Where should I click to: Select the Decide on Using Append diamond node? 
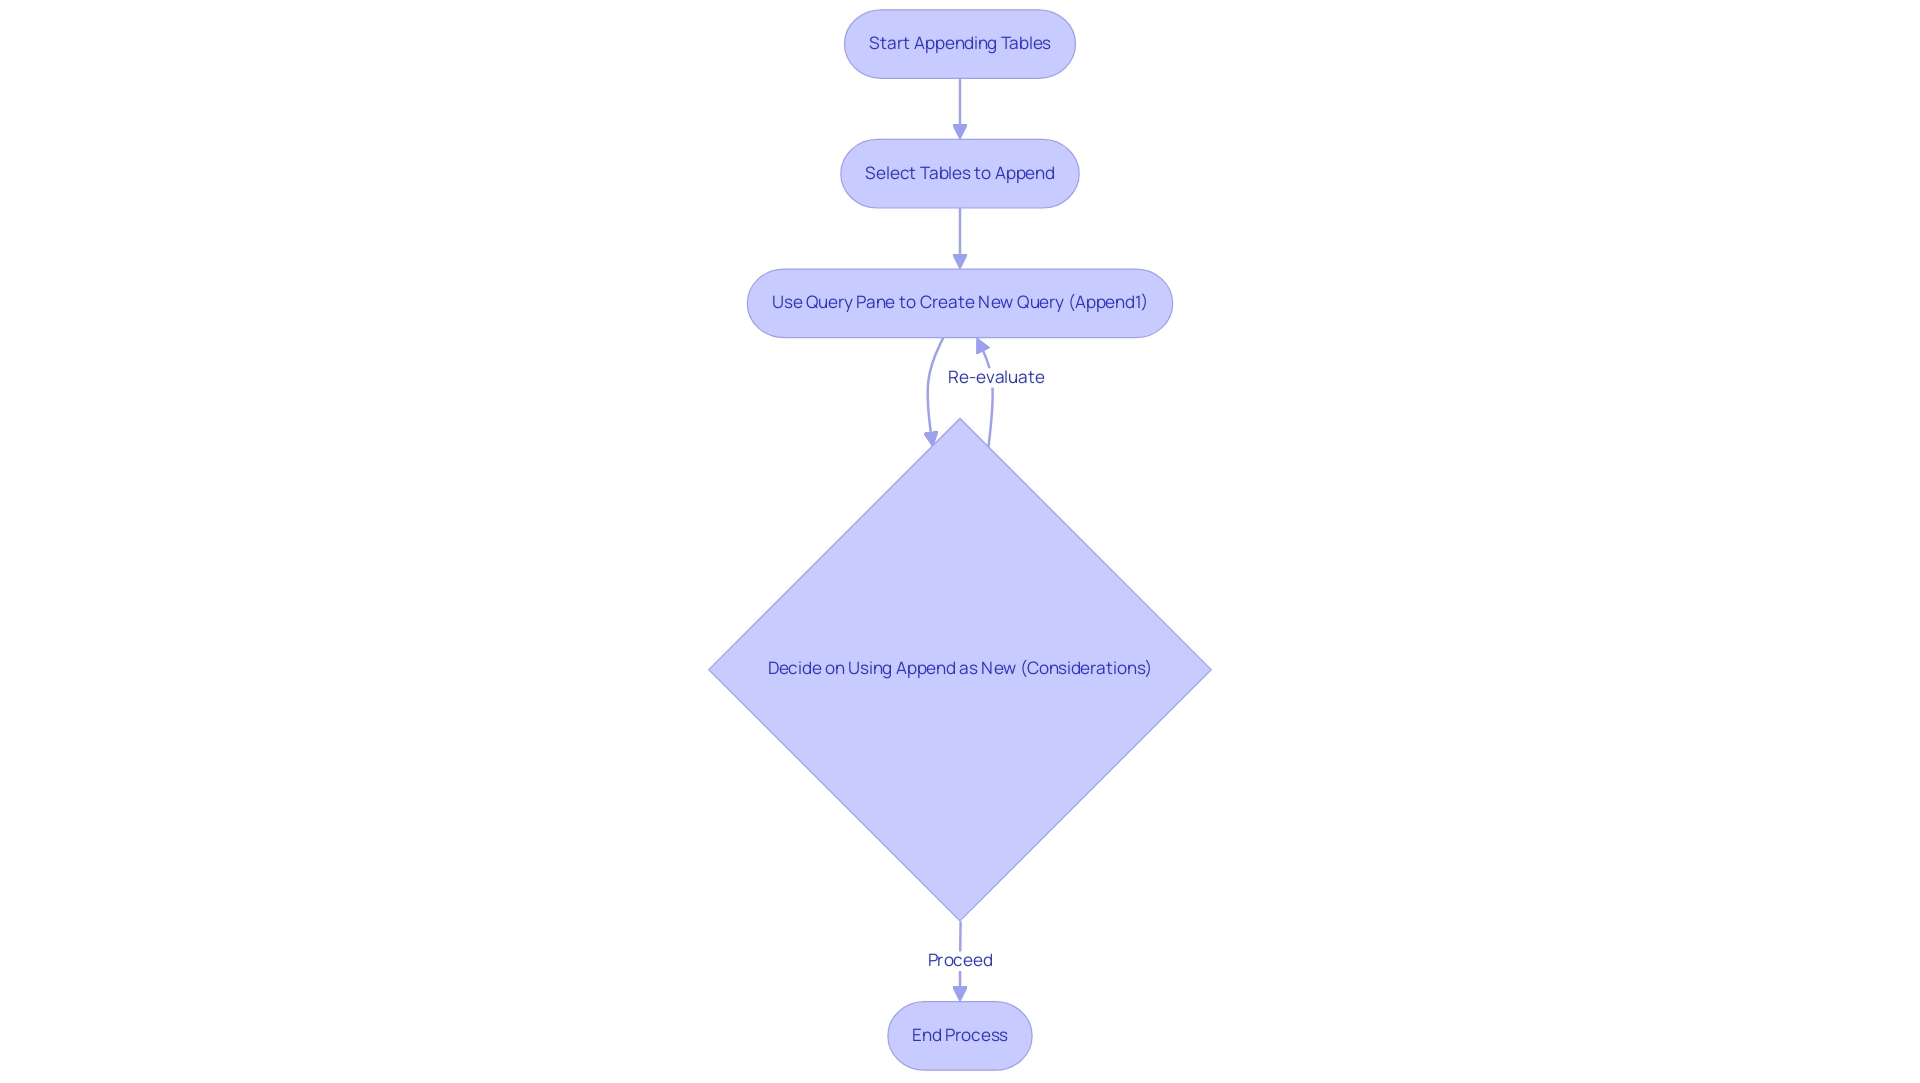(959, 667)
